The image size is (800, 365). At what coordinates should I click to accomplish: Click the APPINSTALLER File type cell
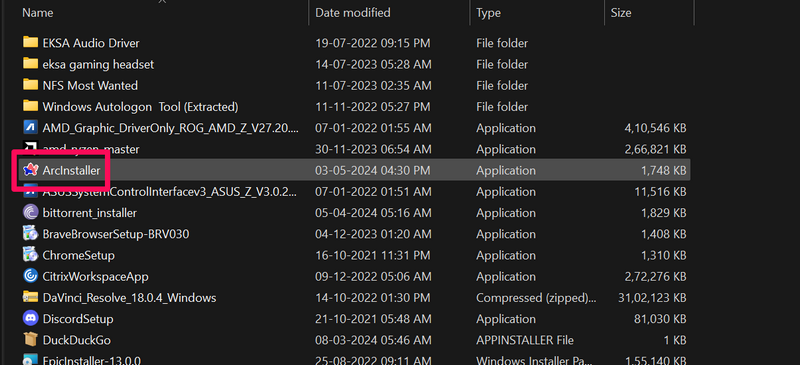tap(525, 340)
